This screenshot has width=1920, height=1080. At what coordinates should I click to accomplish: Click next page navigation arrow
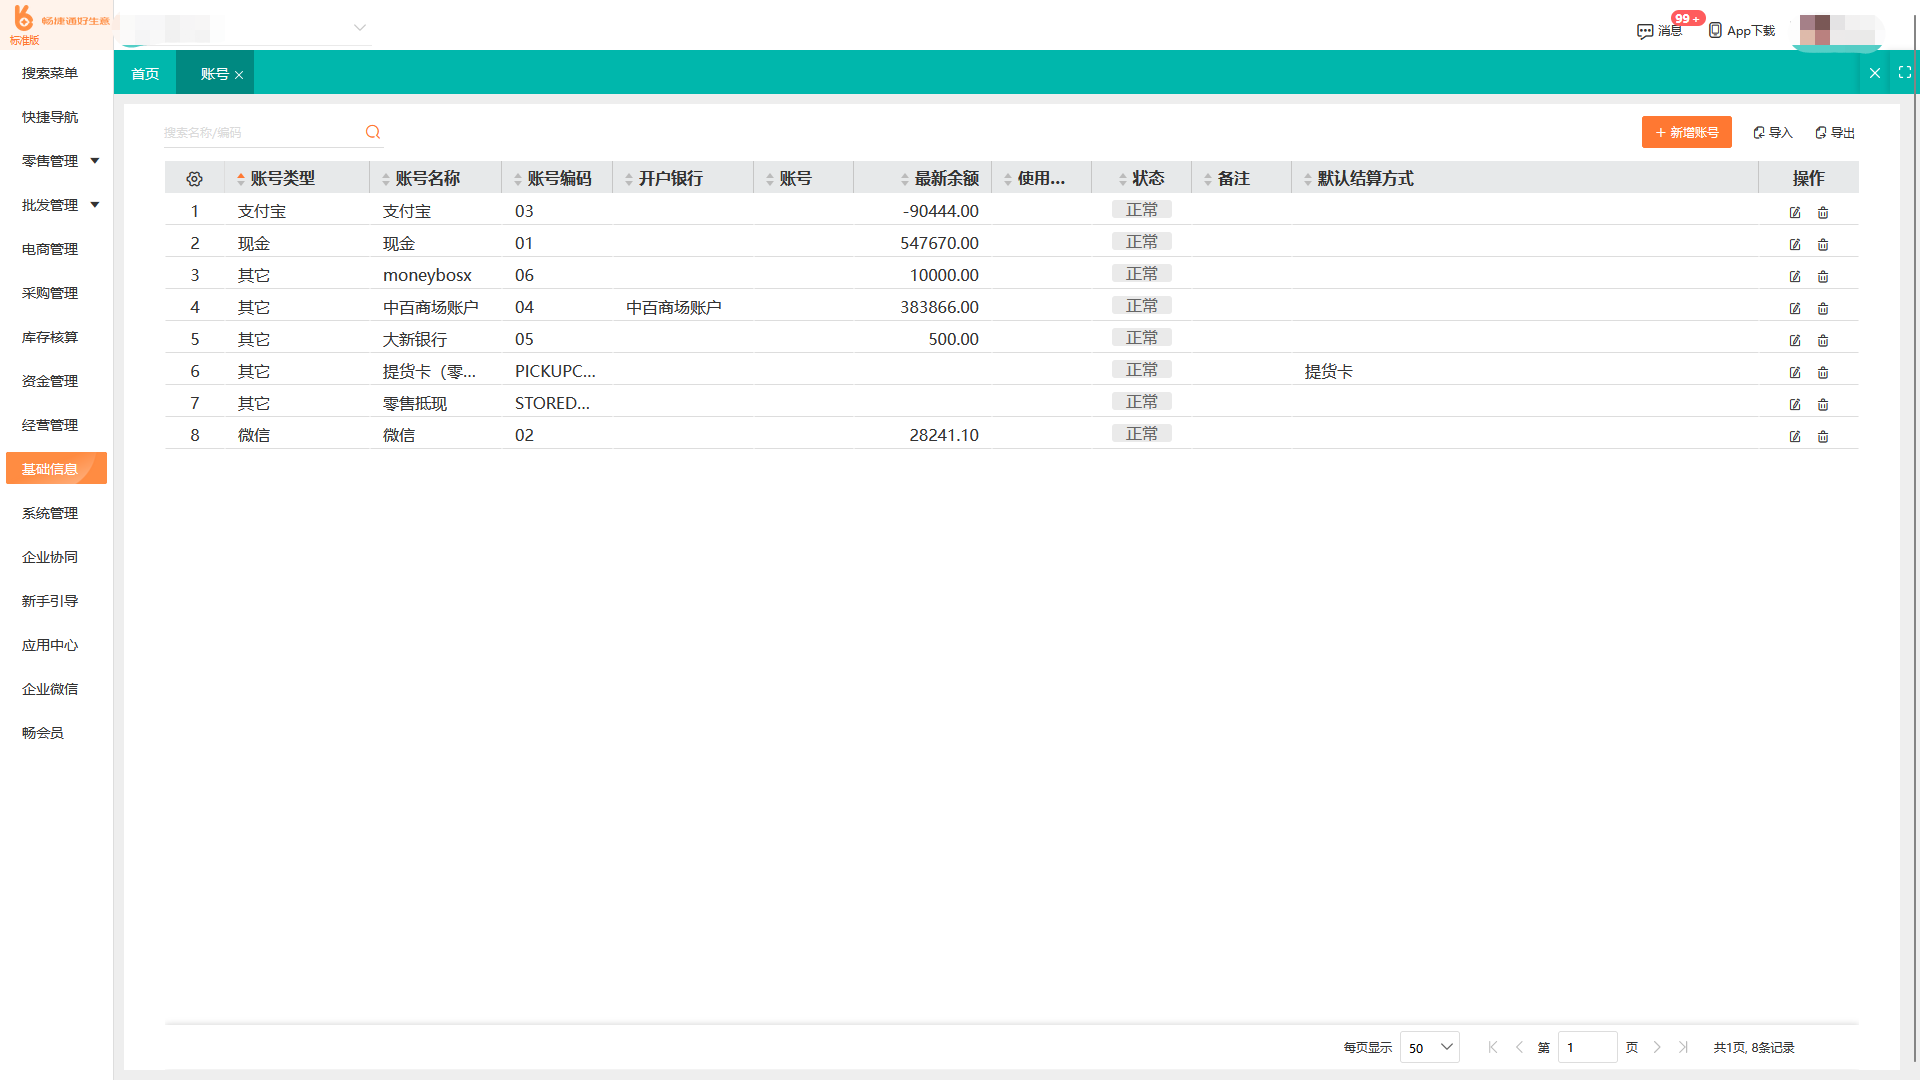[x=1658, y=1047]
